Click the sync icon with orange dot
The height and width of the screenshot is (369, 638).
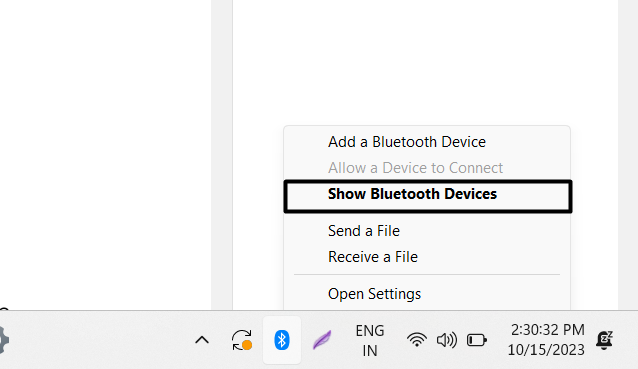tap(242, 340)
